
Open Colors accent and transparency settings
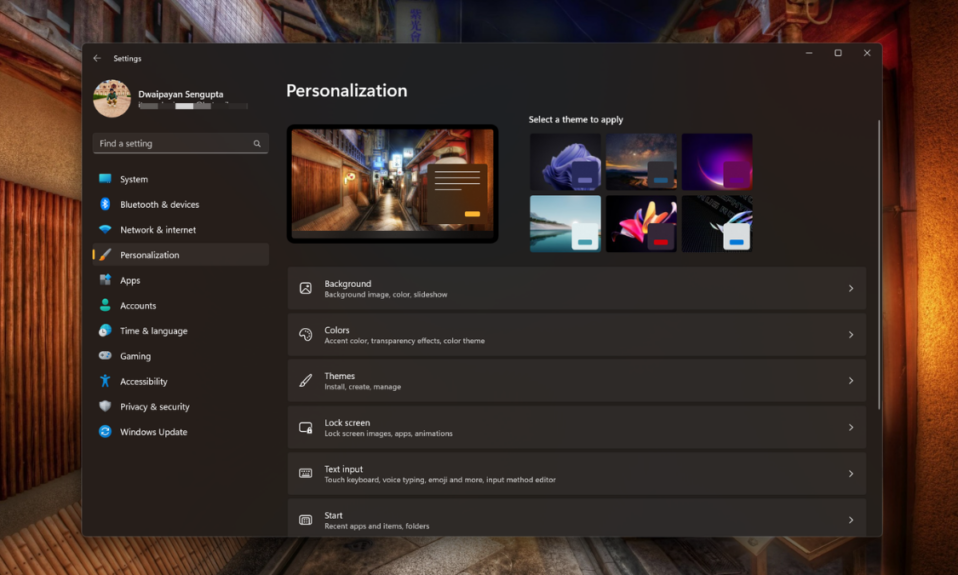click(x=577, y=335)
